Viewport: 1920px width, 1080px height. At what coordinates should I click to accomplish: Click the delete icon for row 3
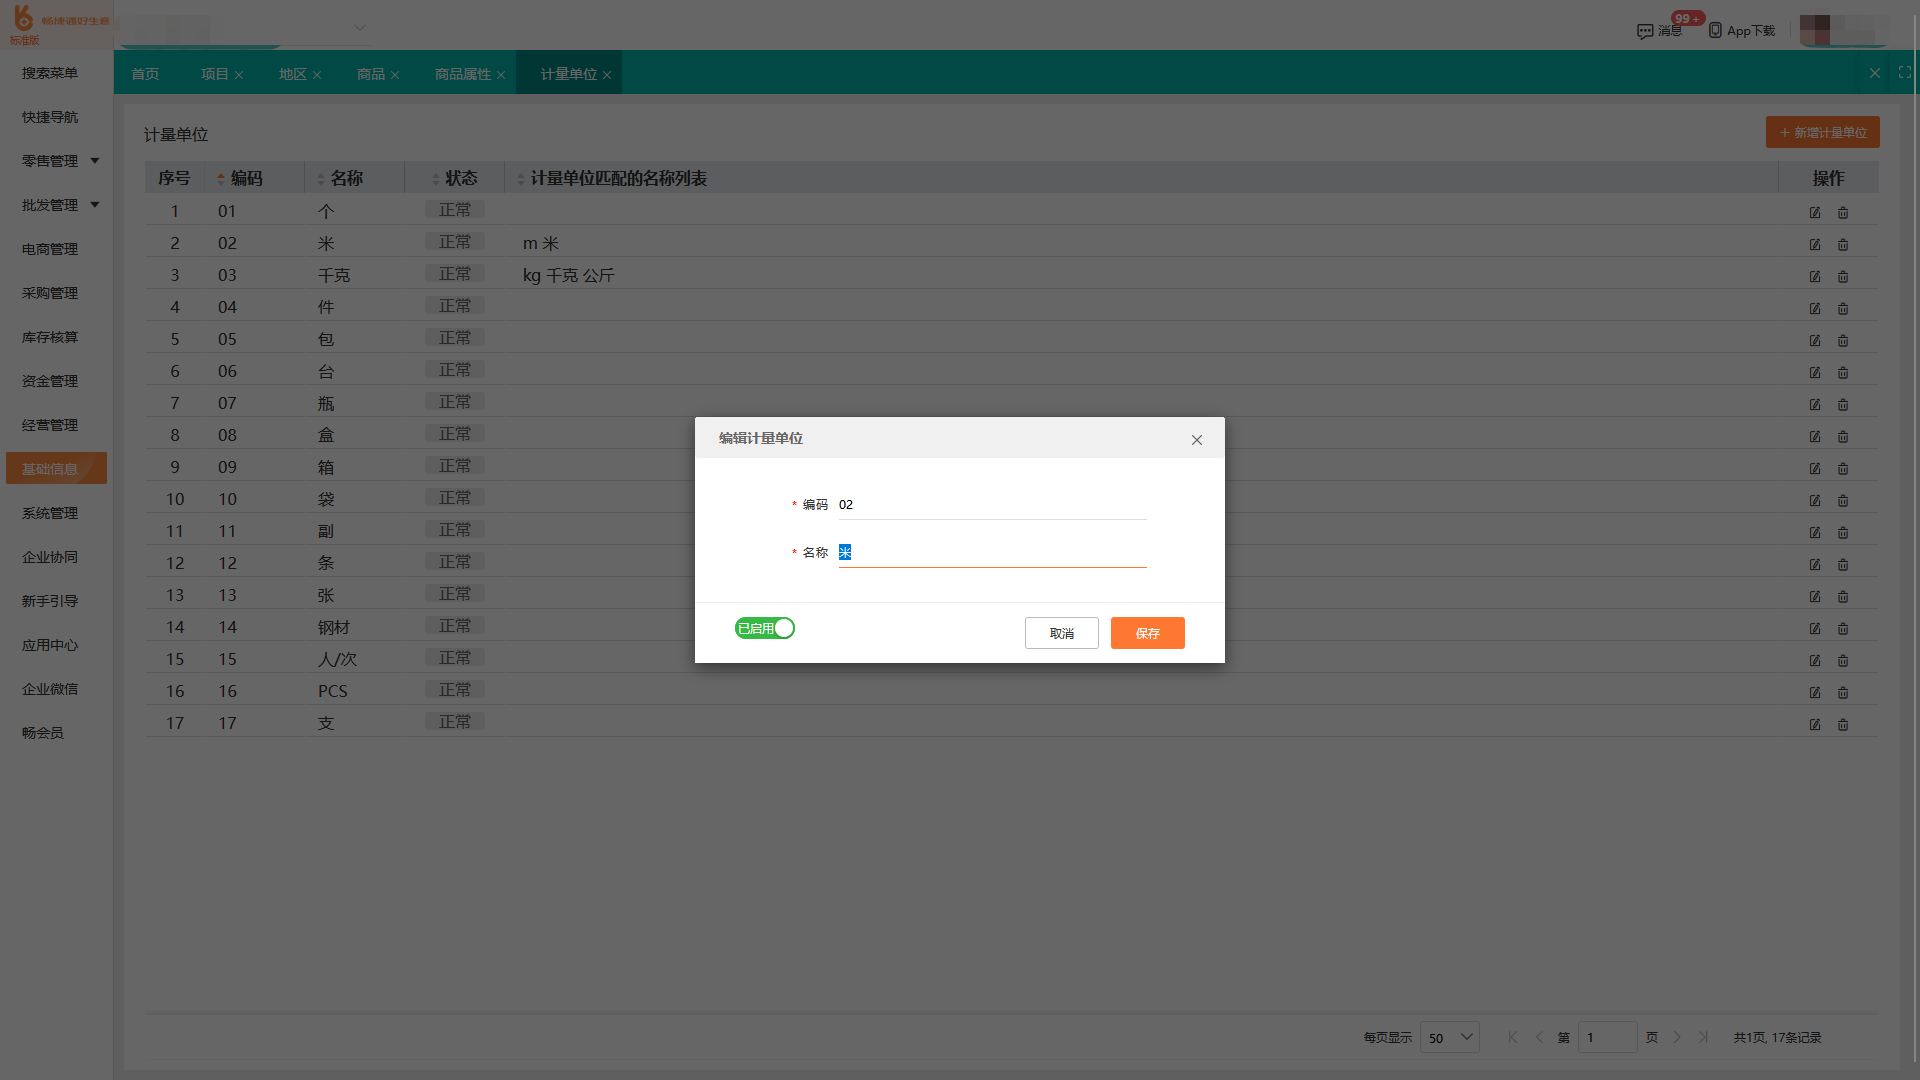click(x=1844, y=276)
